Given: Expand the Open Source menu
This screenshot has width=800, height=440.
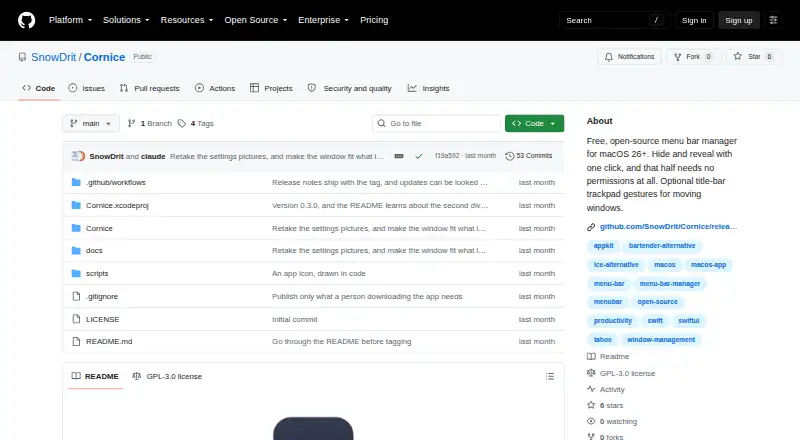Looking at the screenshot, I should 256,20.
